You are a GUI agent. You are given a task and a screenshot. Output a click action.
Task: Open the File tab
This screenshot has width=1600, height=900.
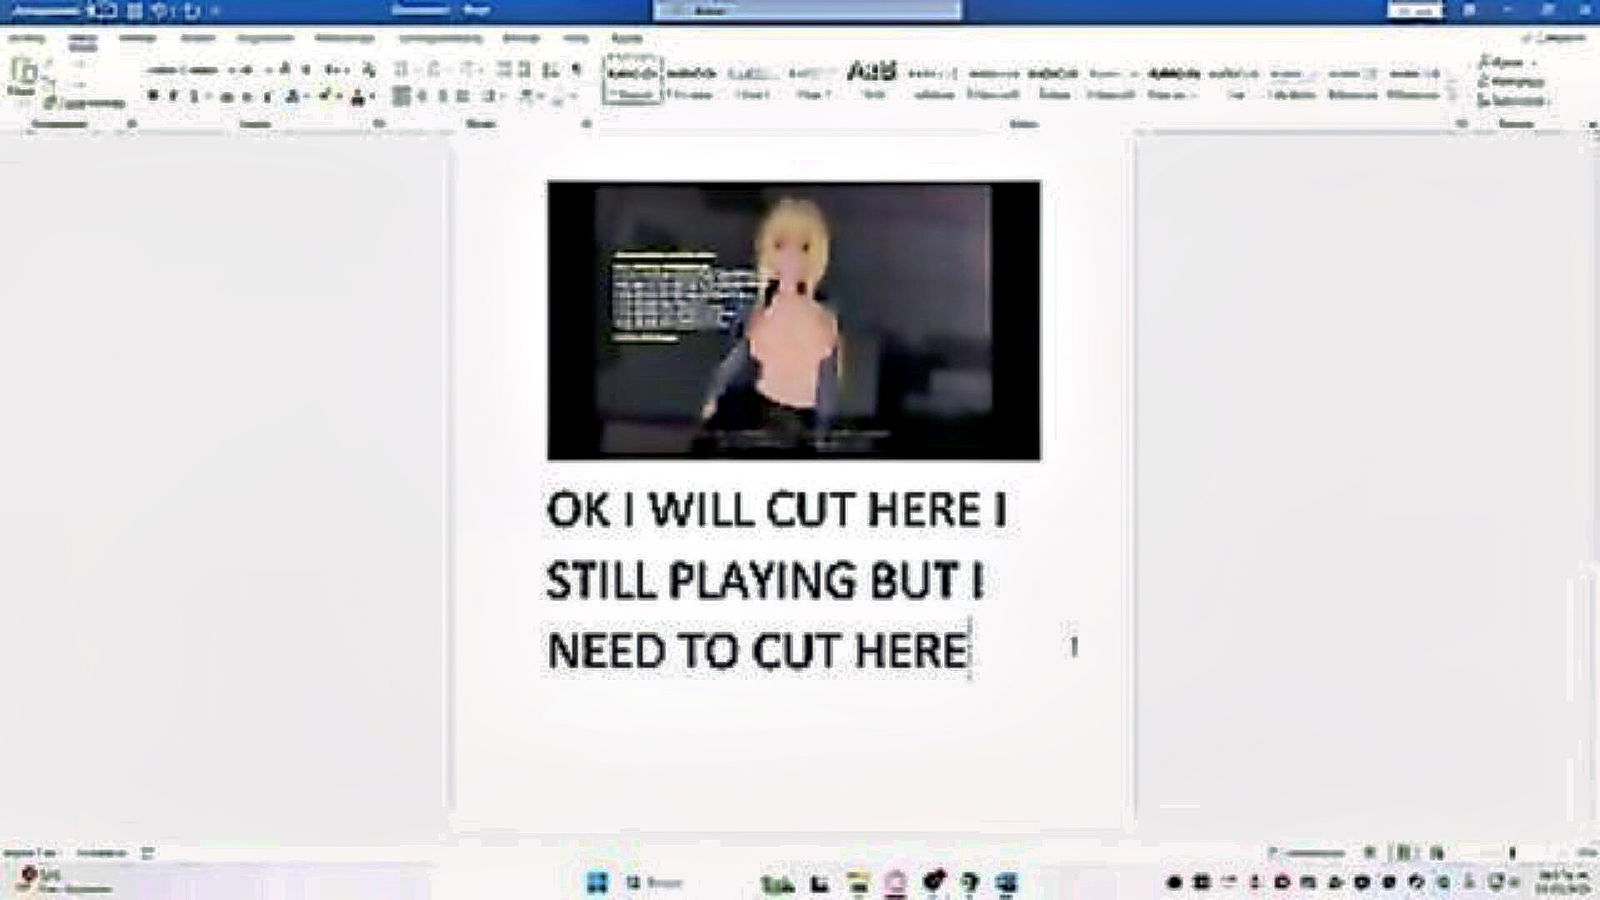click(x=27, y=38)
